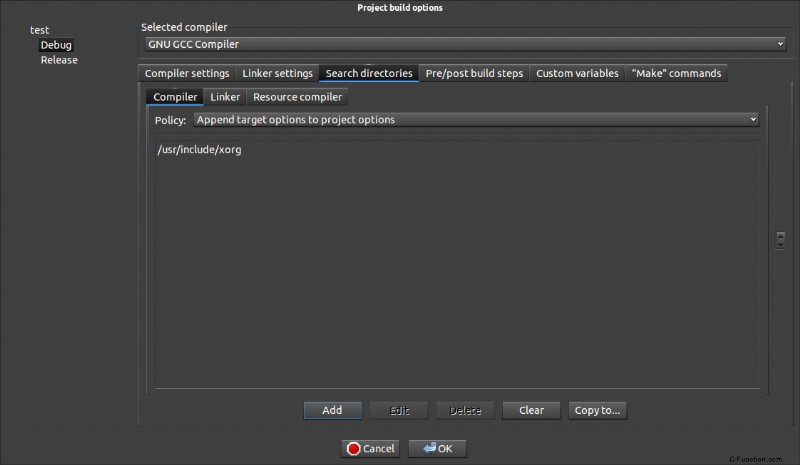Viewport: 800px width, 465px height.
Task: Click the Copy to... button
Action: click(x=597, y=410)
